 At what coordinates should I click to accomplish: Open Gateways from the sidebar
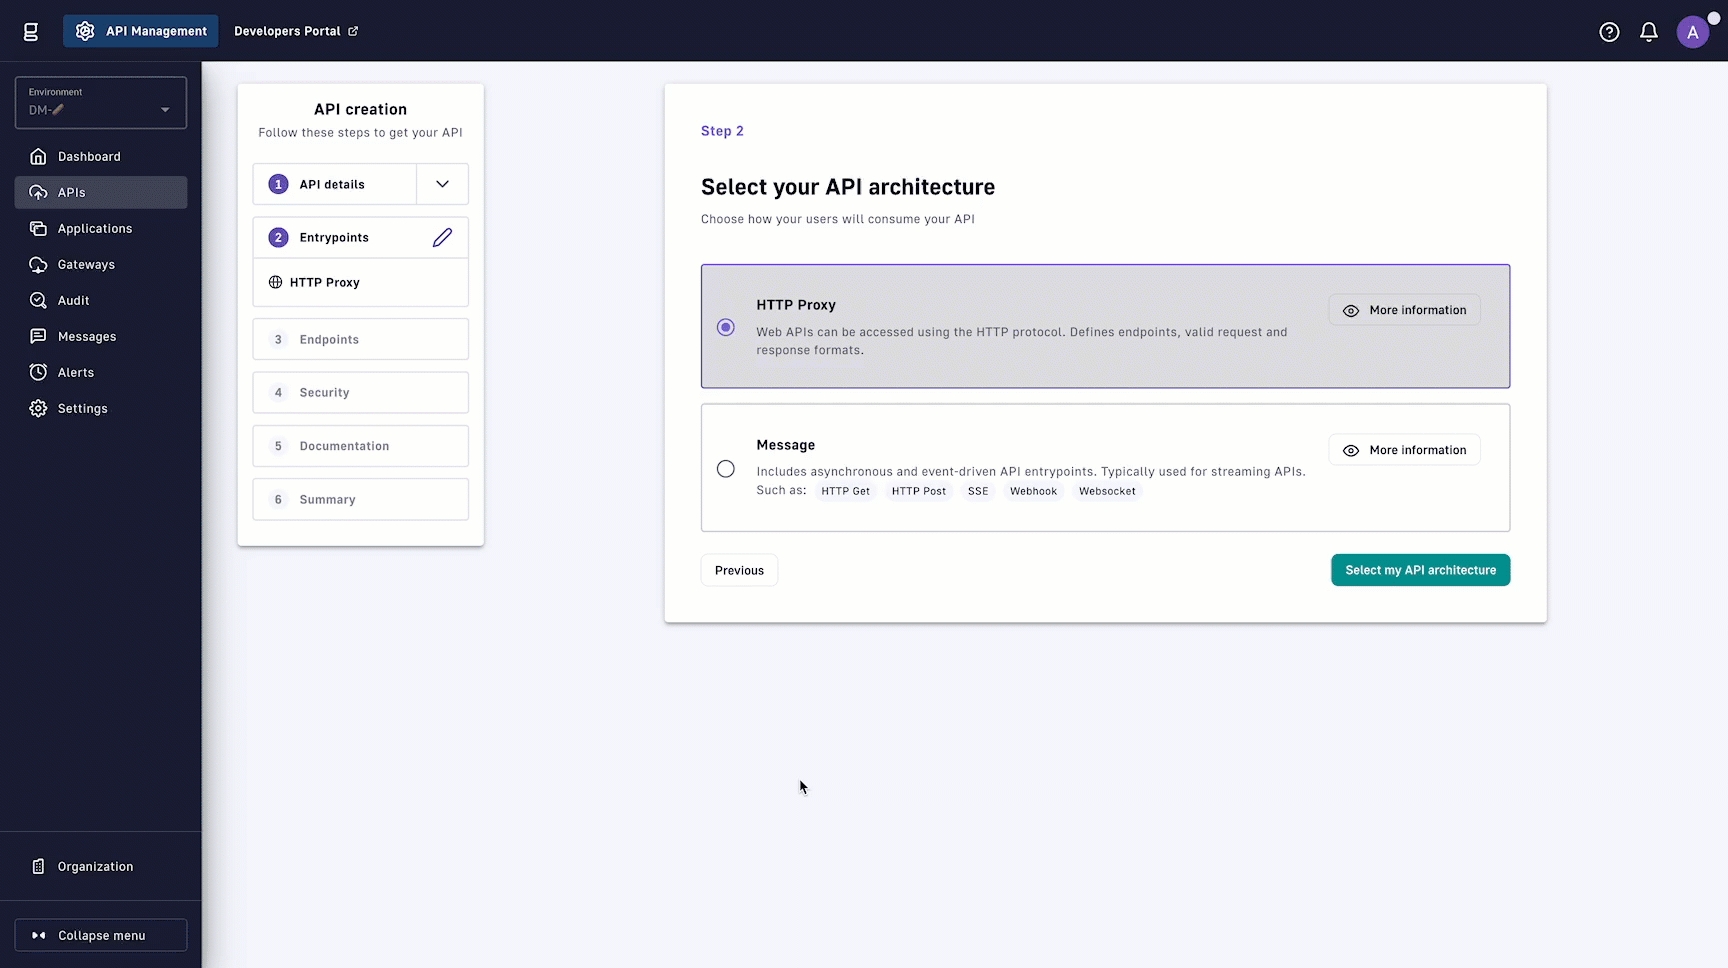(86, 265)
